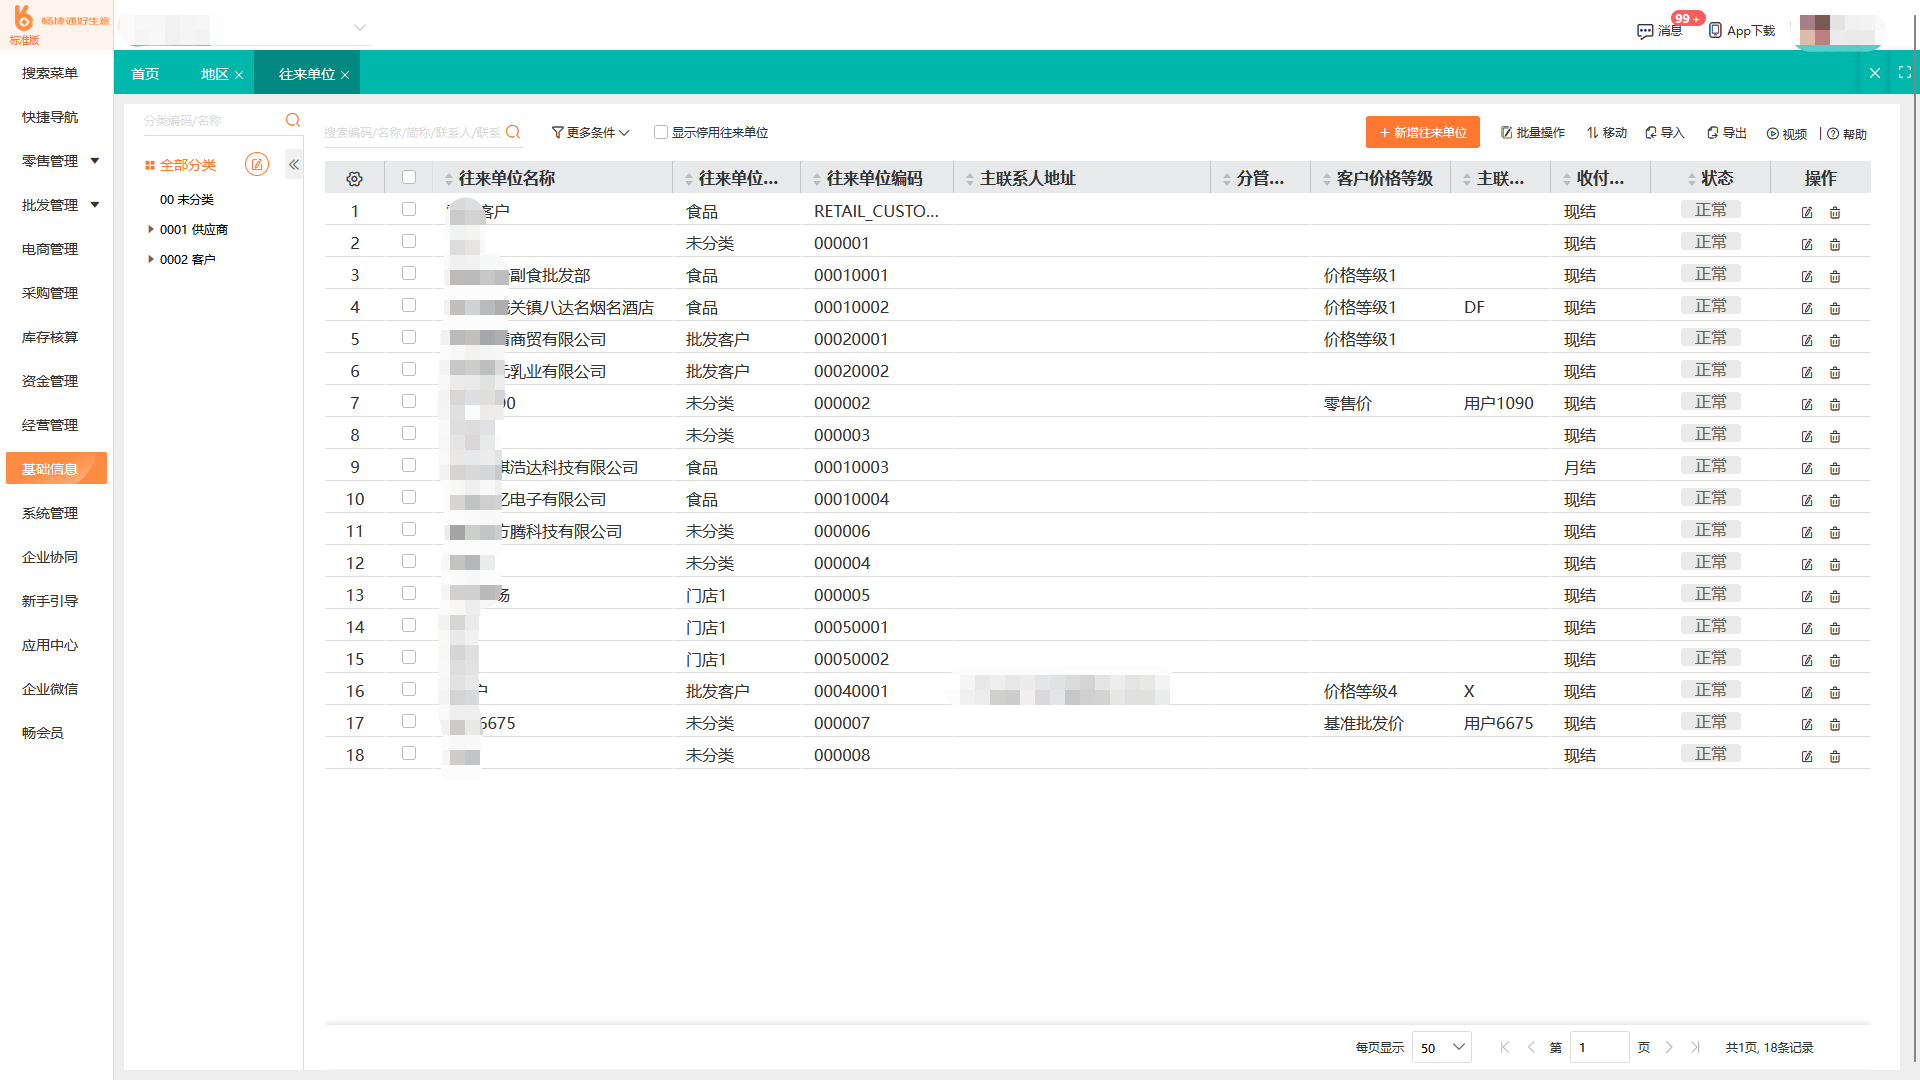Screen dimensions: 1920x1080
Task: Select checkbox for row 16
Action: click(411, 690)
